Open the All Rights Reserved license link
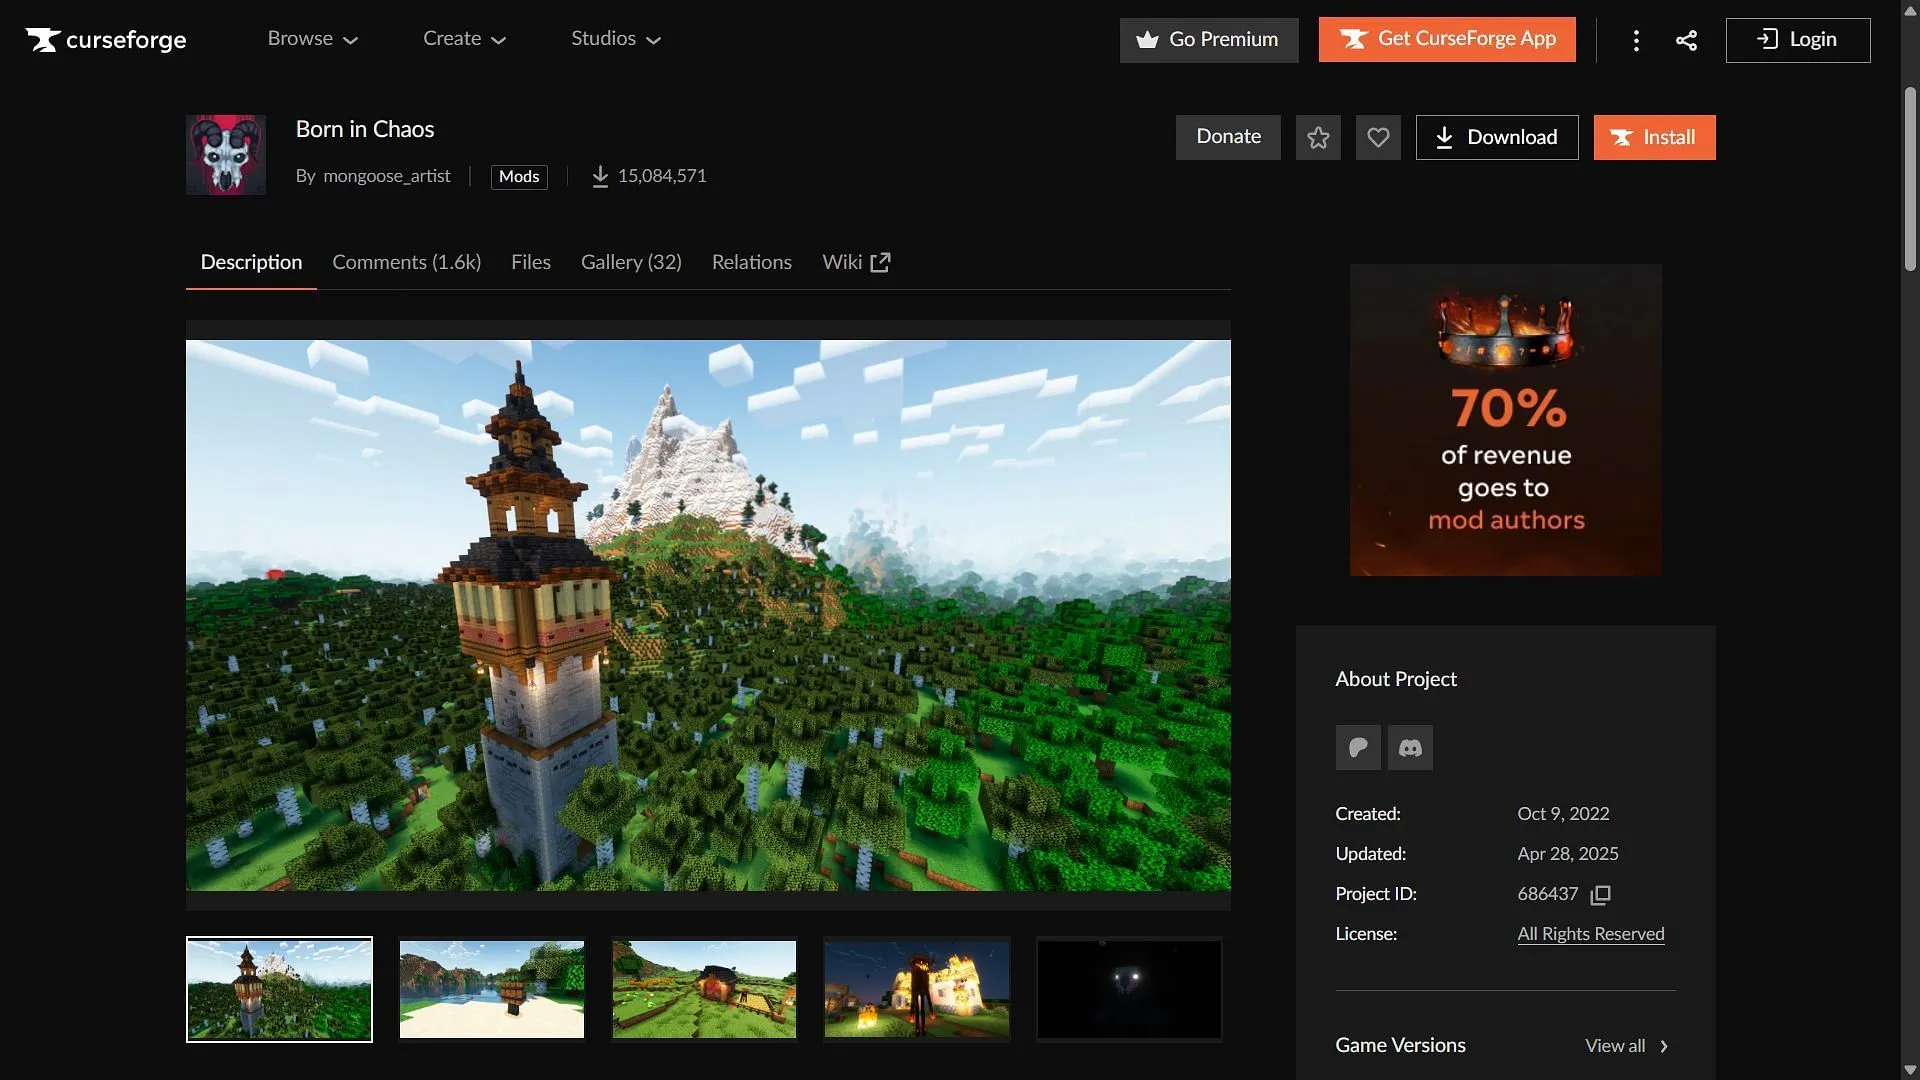 point(1591,934)
